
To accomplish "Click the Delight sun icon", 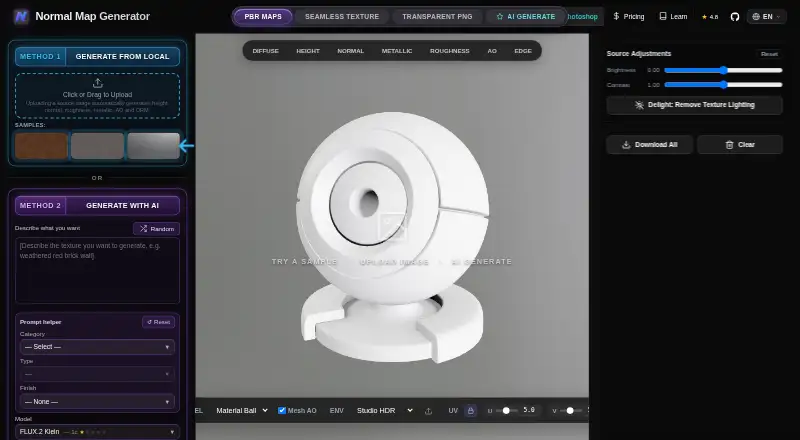I will [x=639, y=105].
